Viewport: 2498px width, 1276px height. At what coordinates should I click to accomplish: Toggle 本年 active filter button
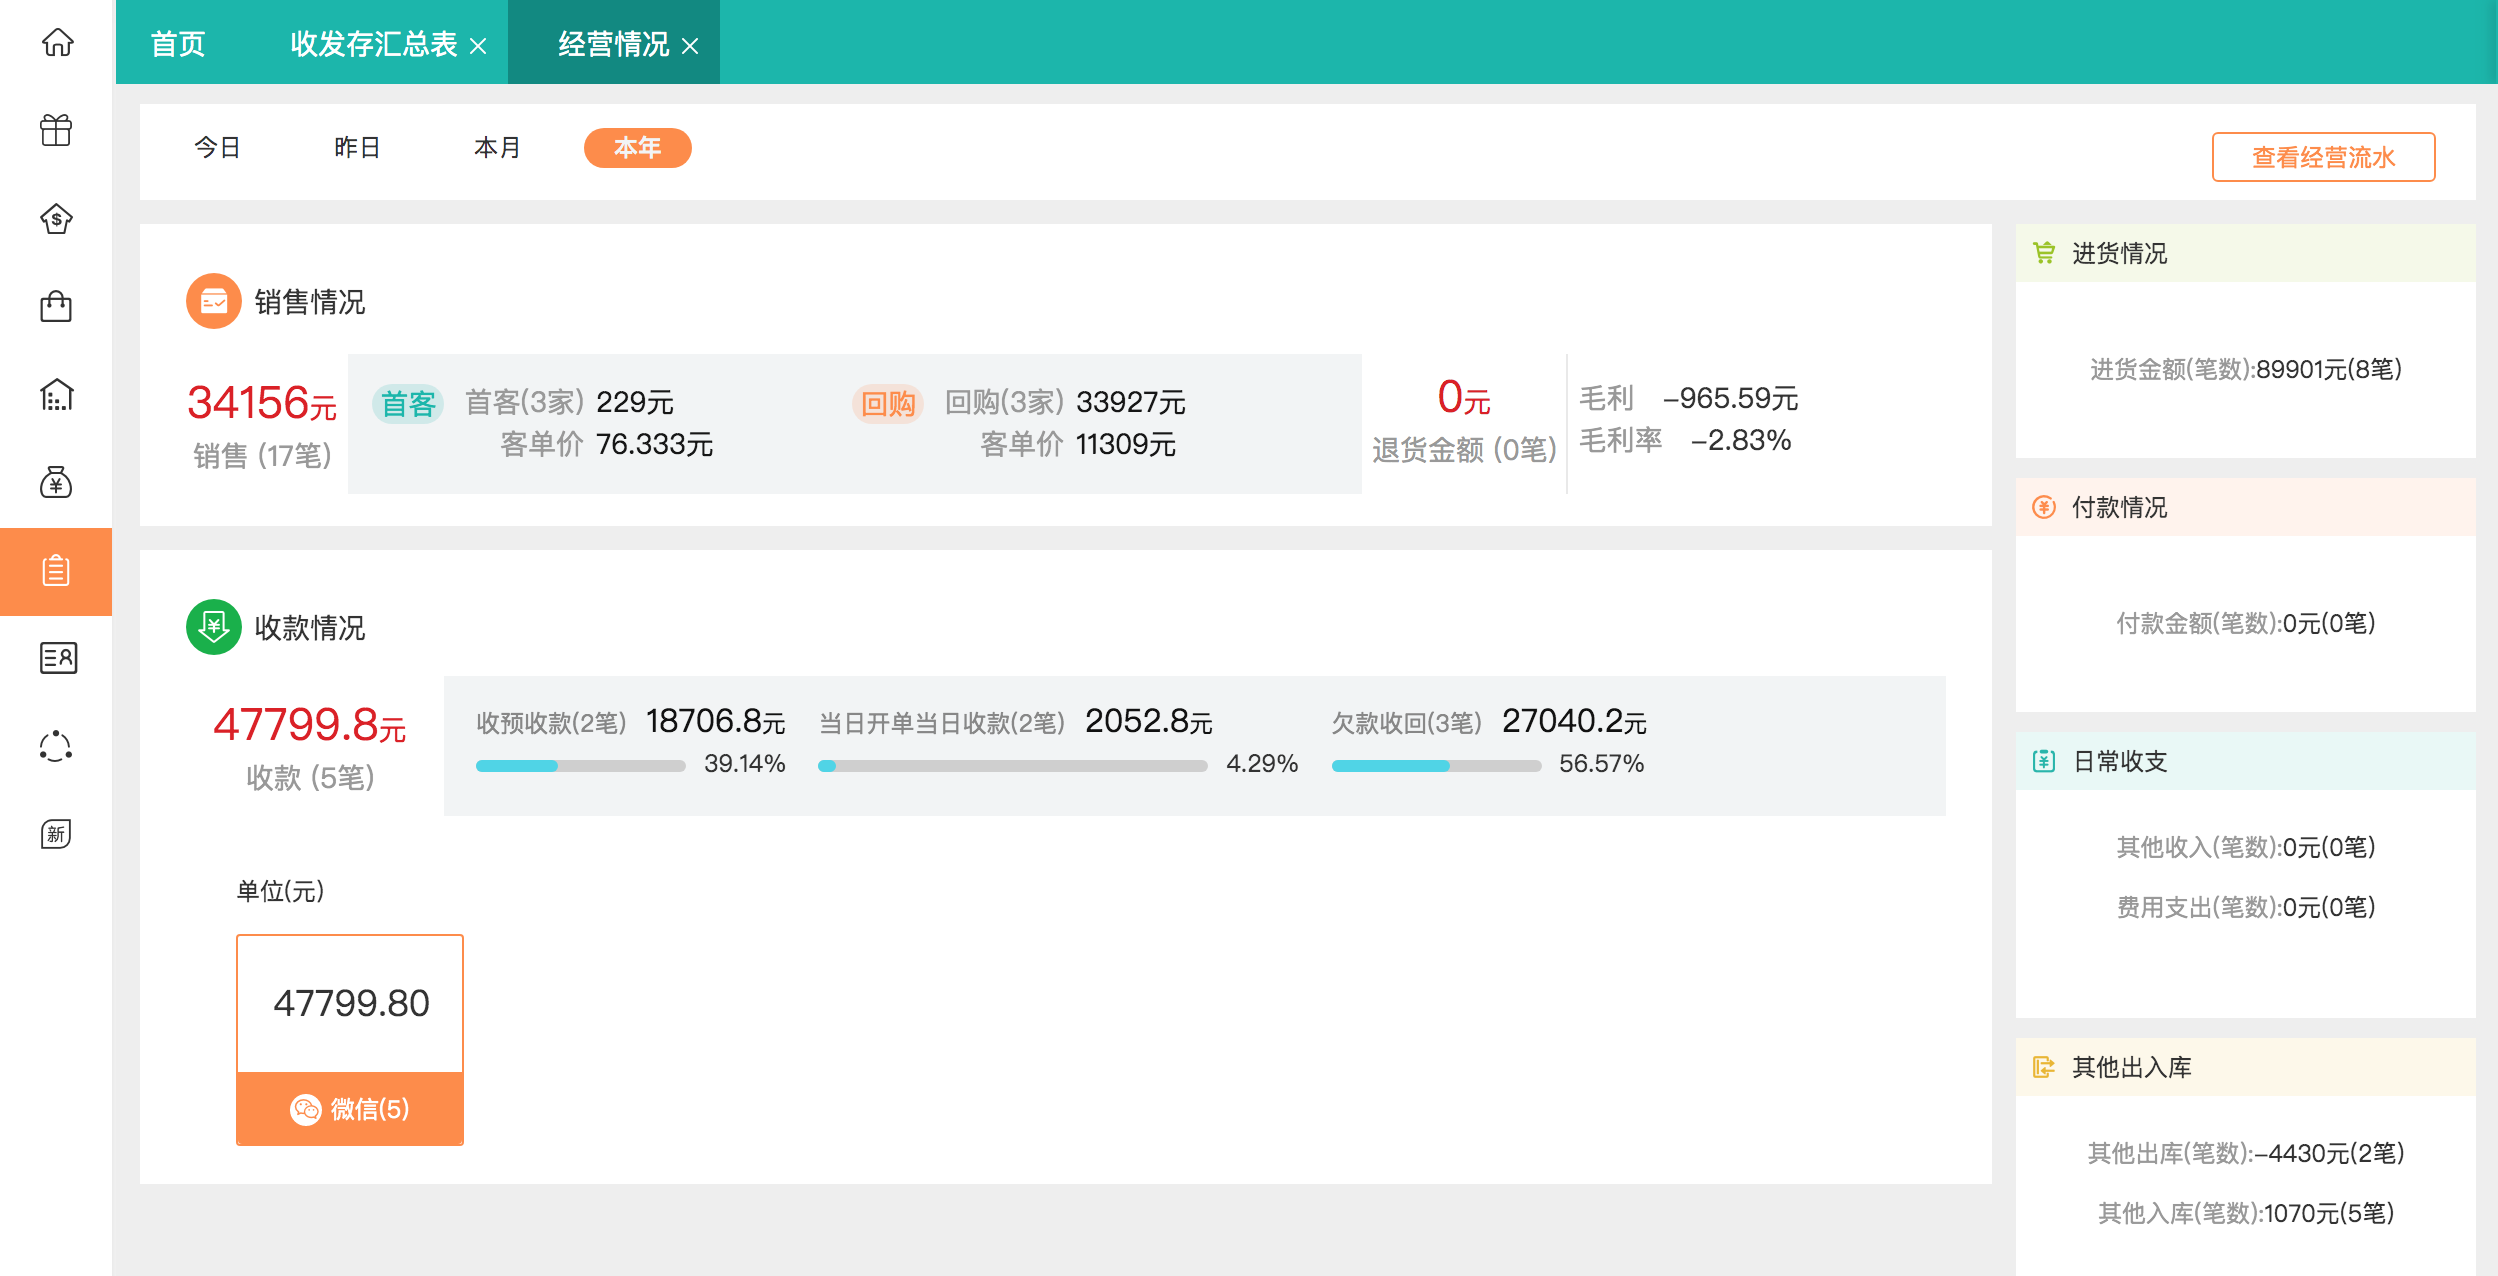coord(636,150)
